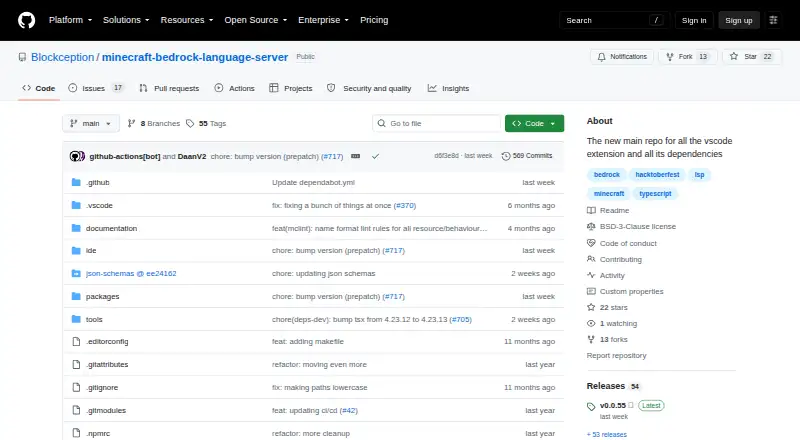Image resolution: width=800 pixels, height=440 pixels.
Task: Follow the hacktoberfest topic tag
Action: (x=657, y=175)
